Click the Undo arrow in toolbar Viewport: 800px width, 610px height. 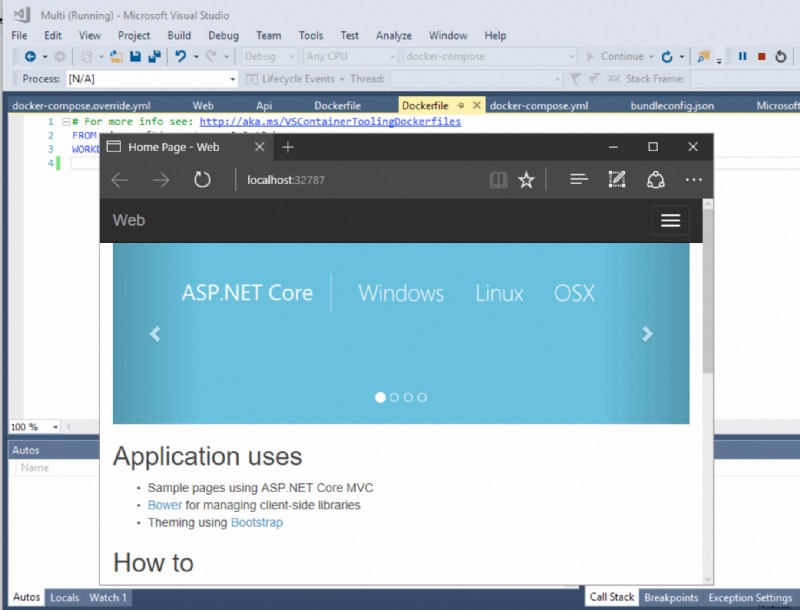[181, 57]
